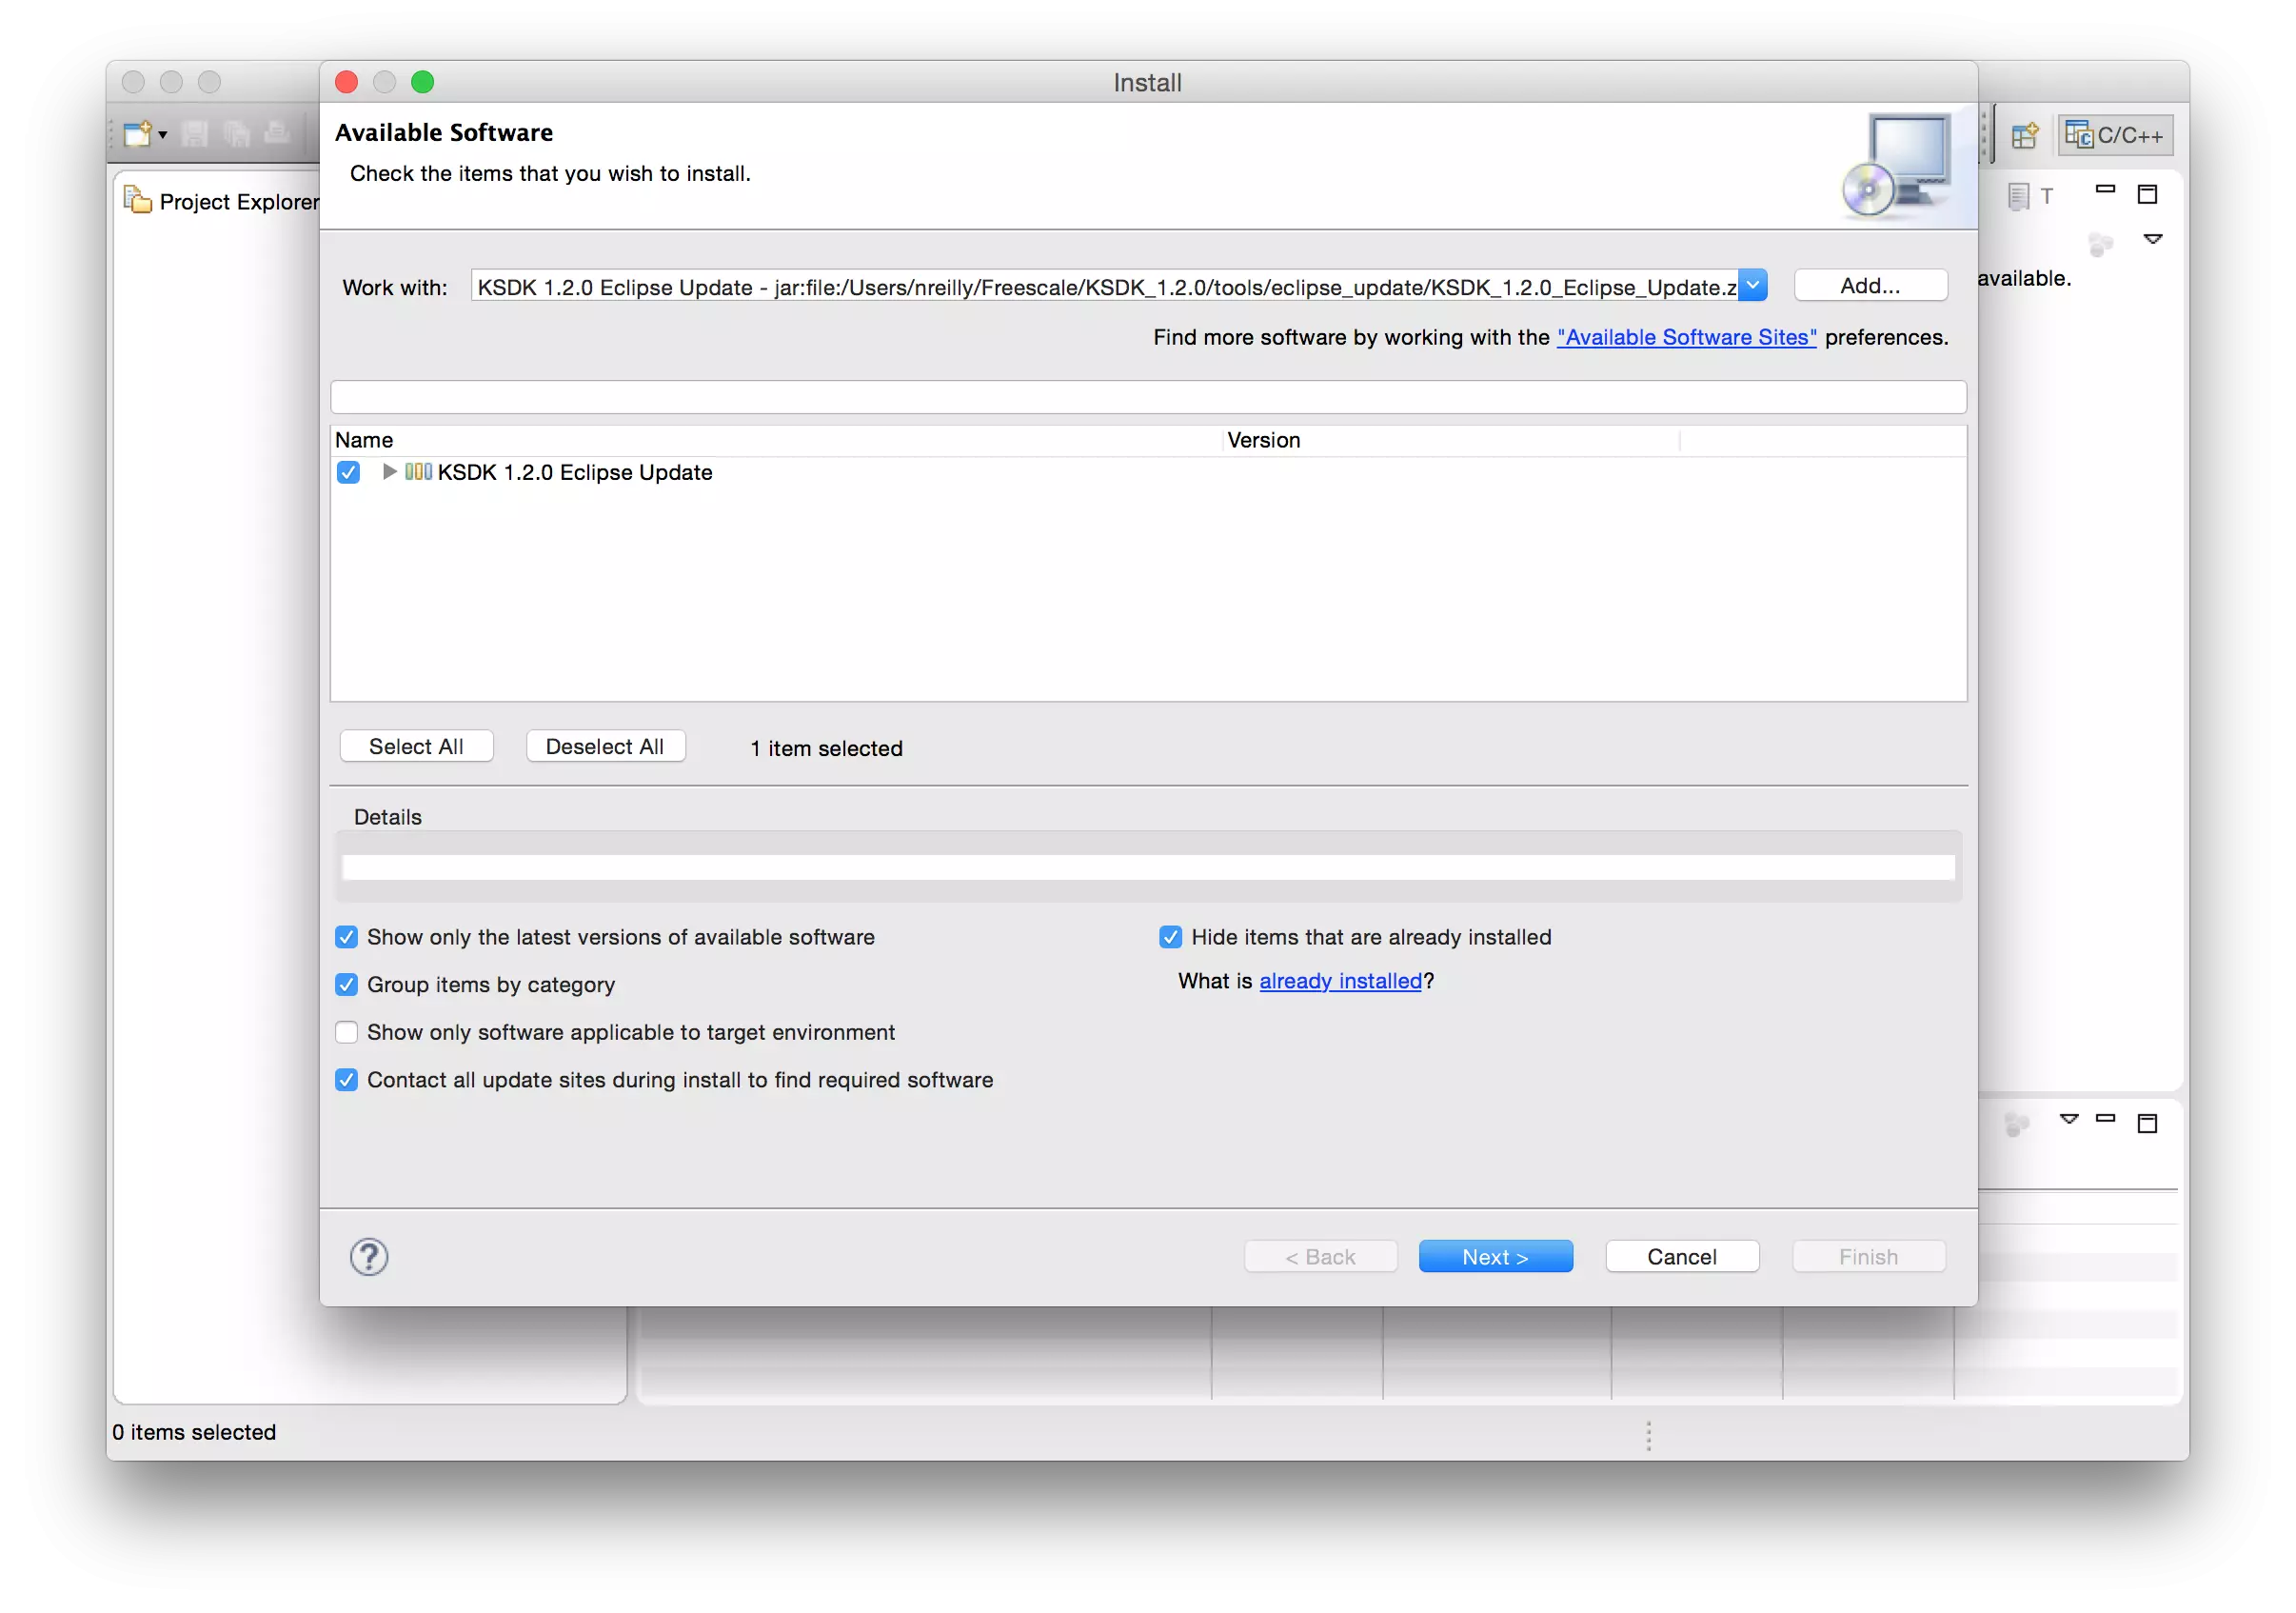This screenshot has height=1613, width=2296.
Task: Disable Contact all update sites checkbox
Action: pyautogui.click(x=346, y=1079)
